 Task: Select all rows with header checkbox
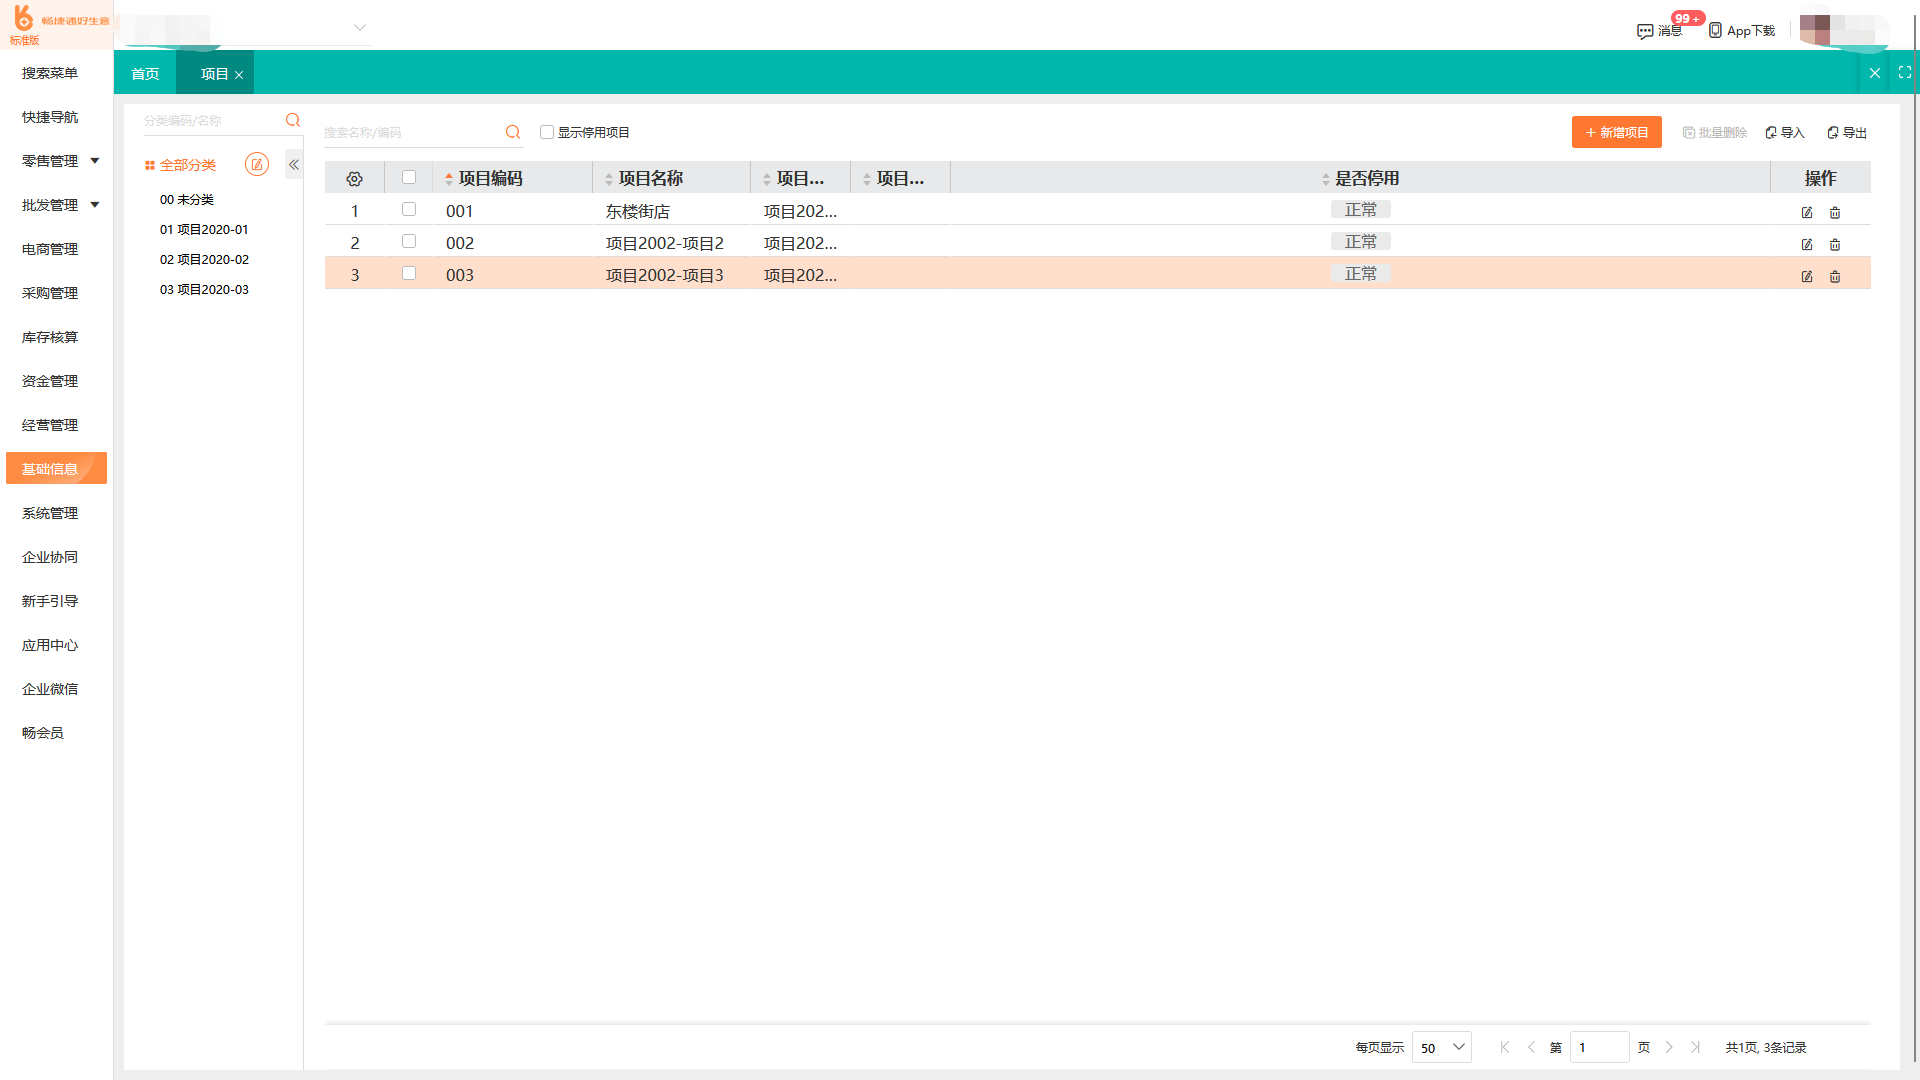pos(409,177)
